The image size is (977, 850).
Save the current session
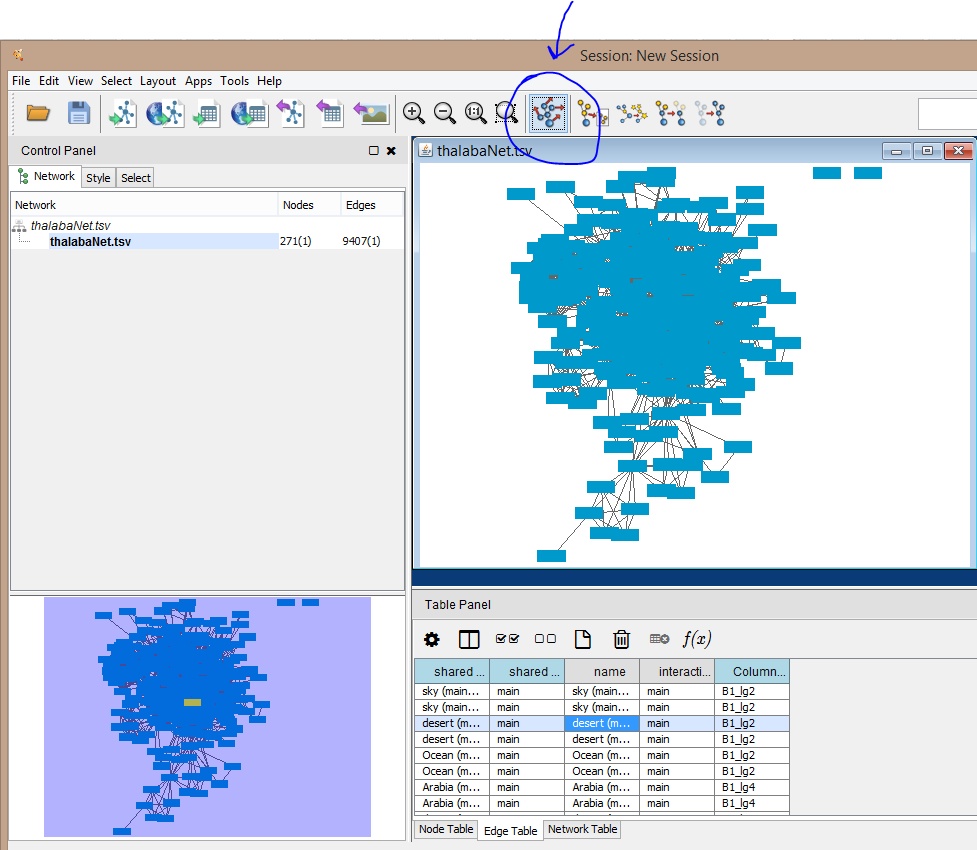pyautogui.click(x=78, y=113)
